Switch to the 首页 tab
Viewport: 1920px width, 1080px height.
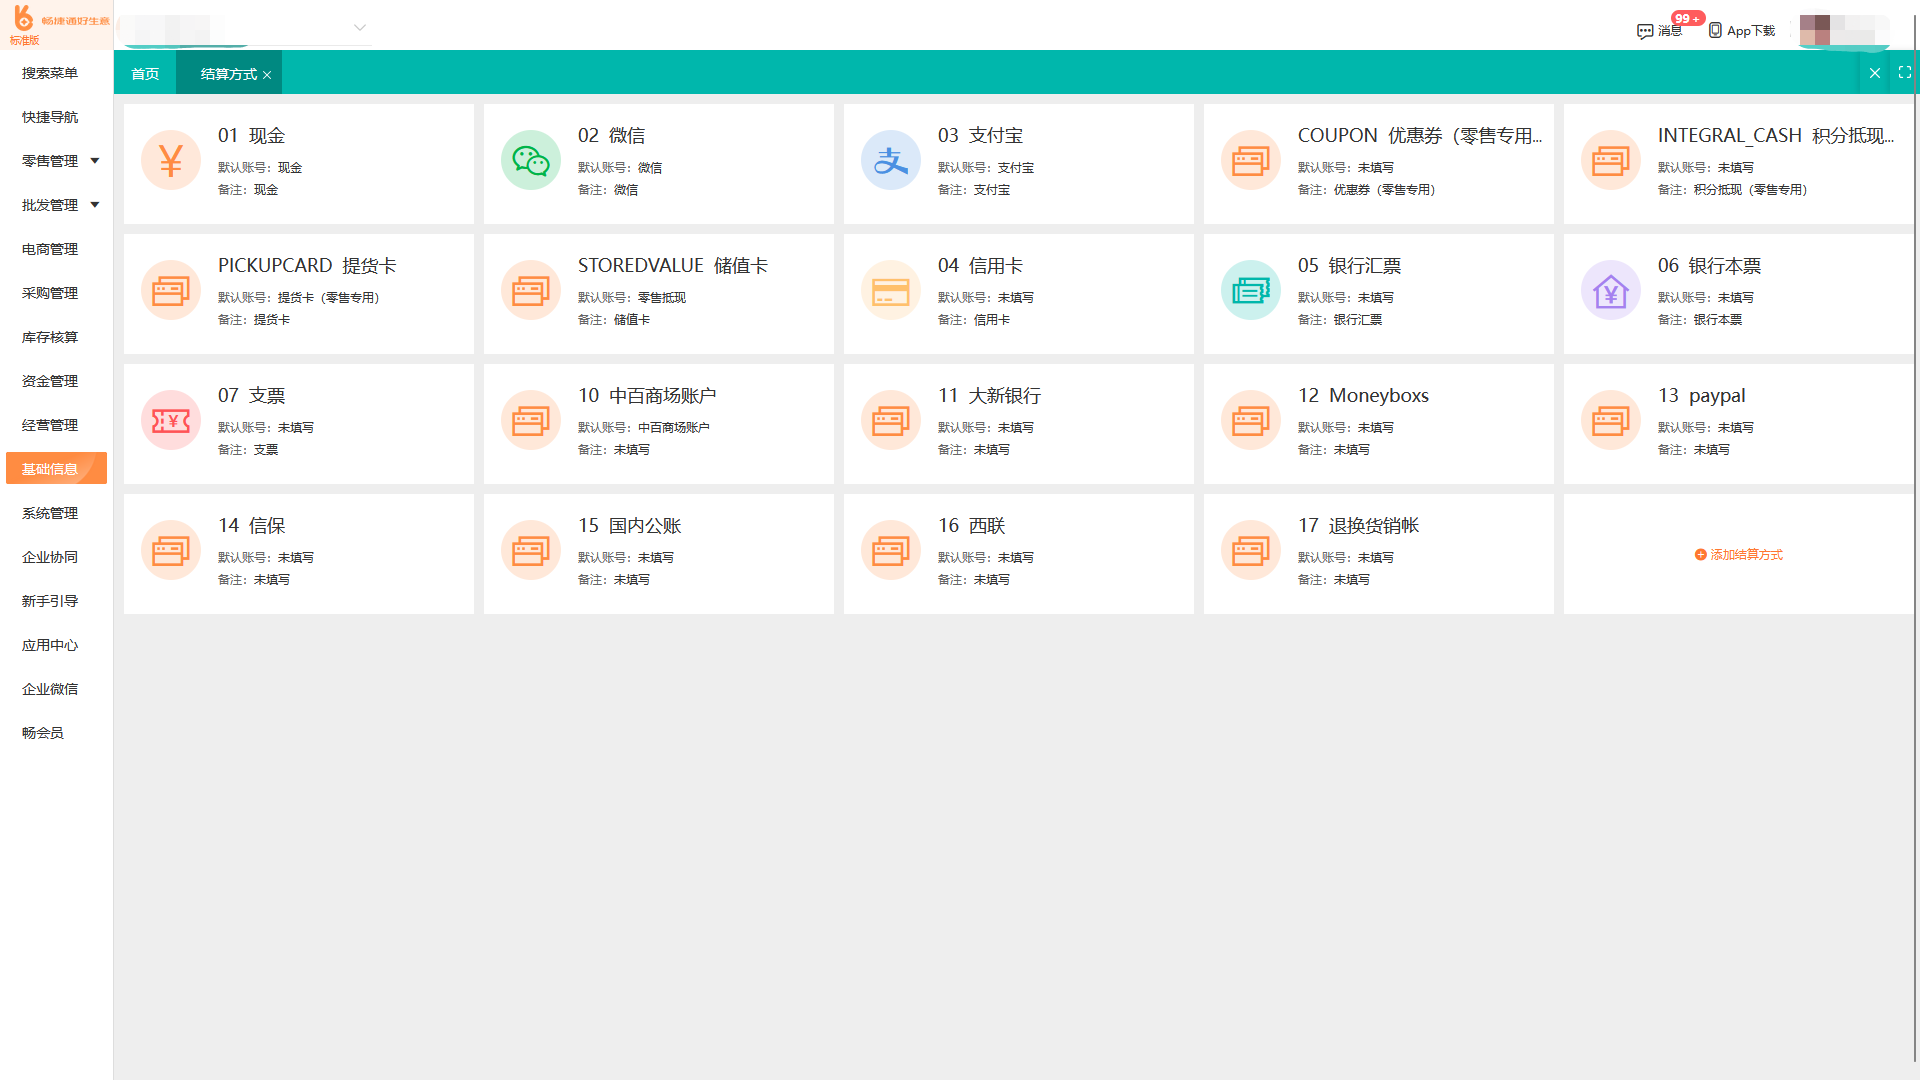click(x=145, y=74)
